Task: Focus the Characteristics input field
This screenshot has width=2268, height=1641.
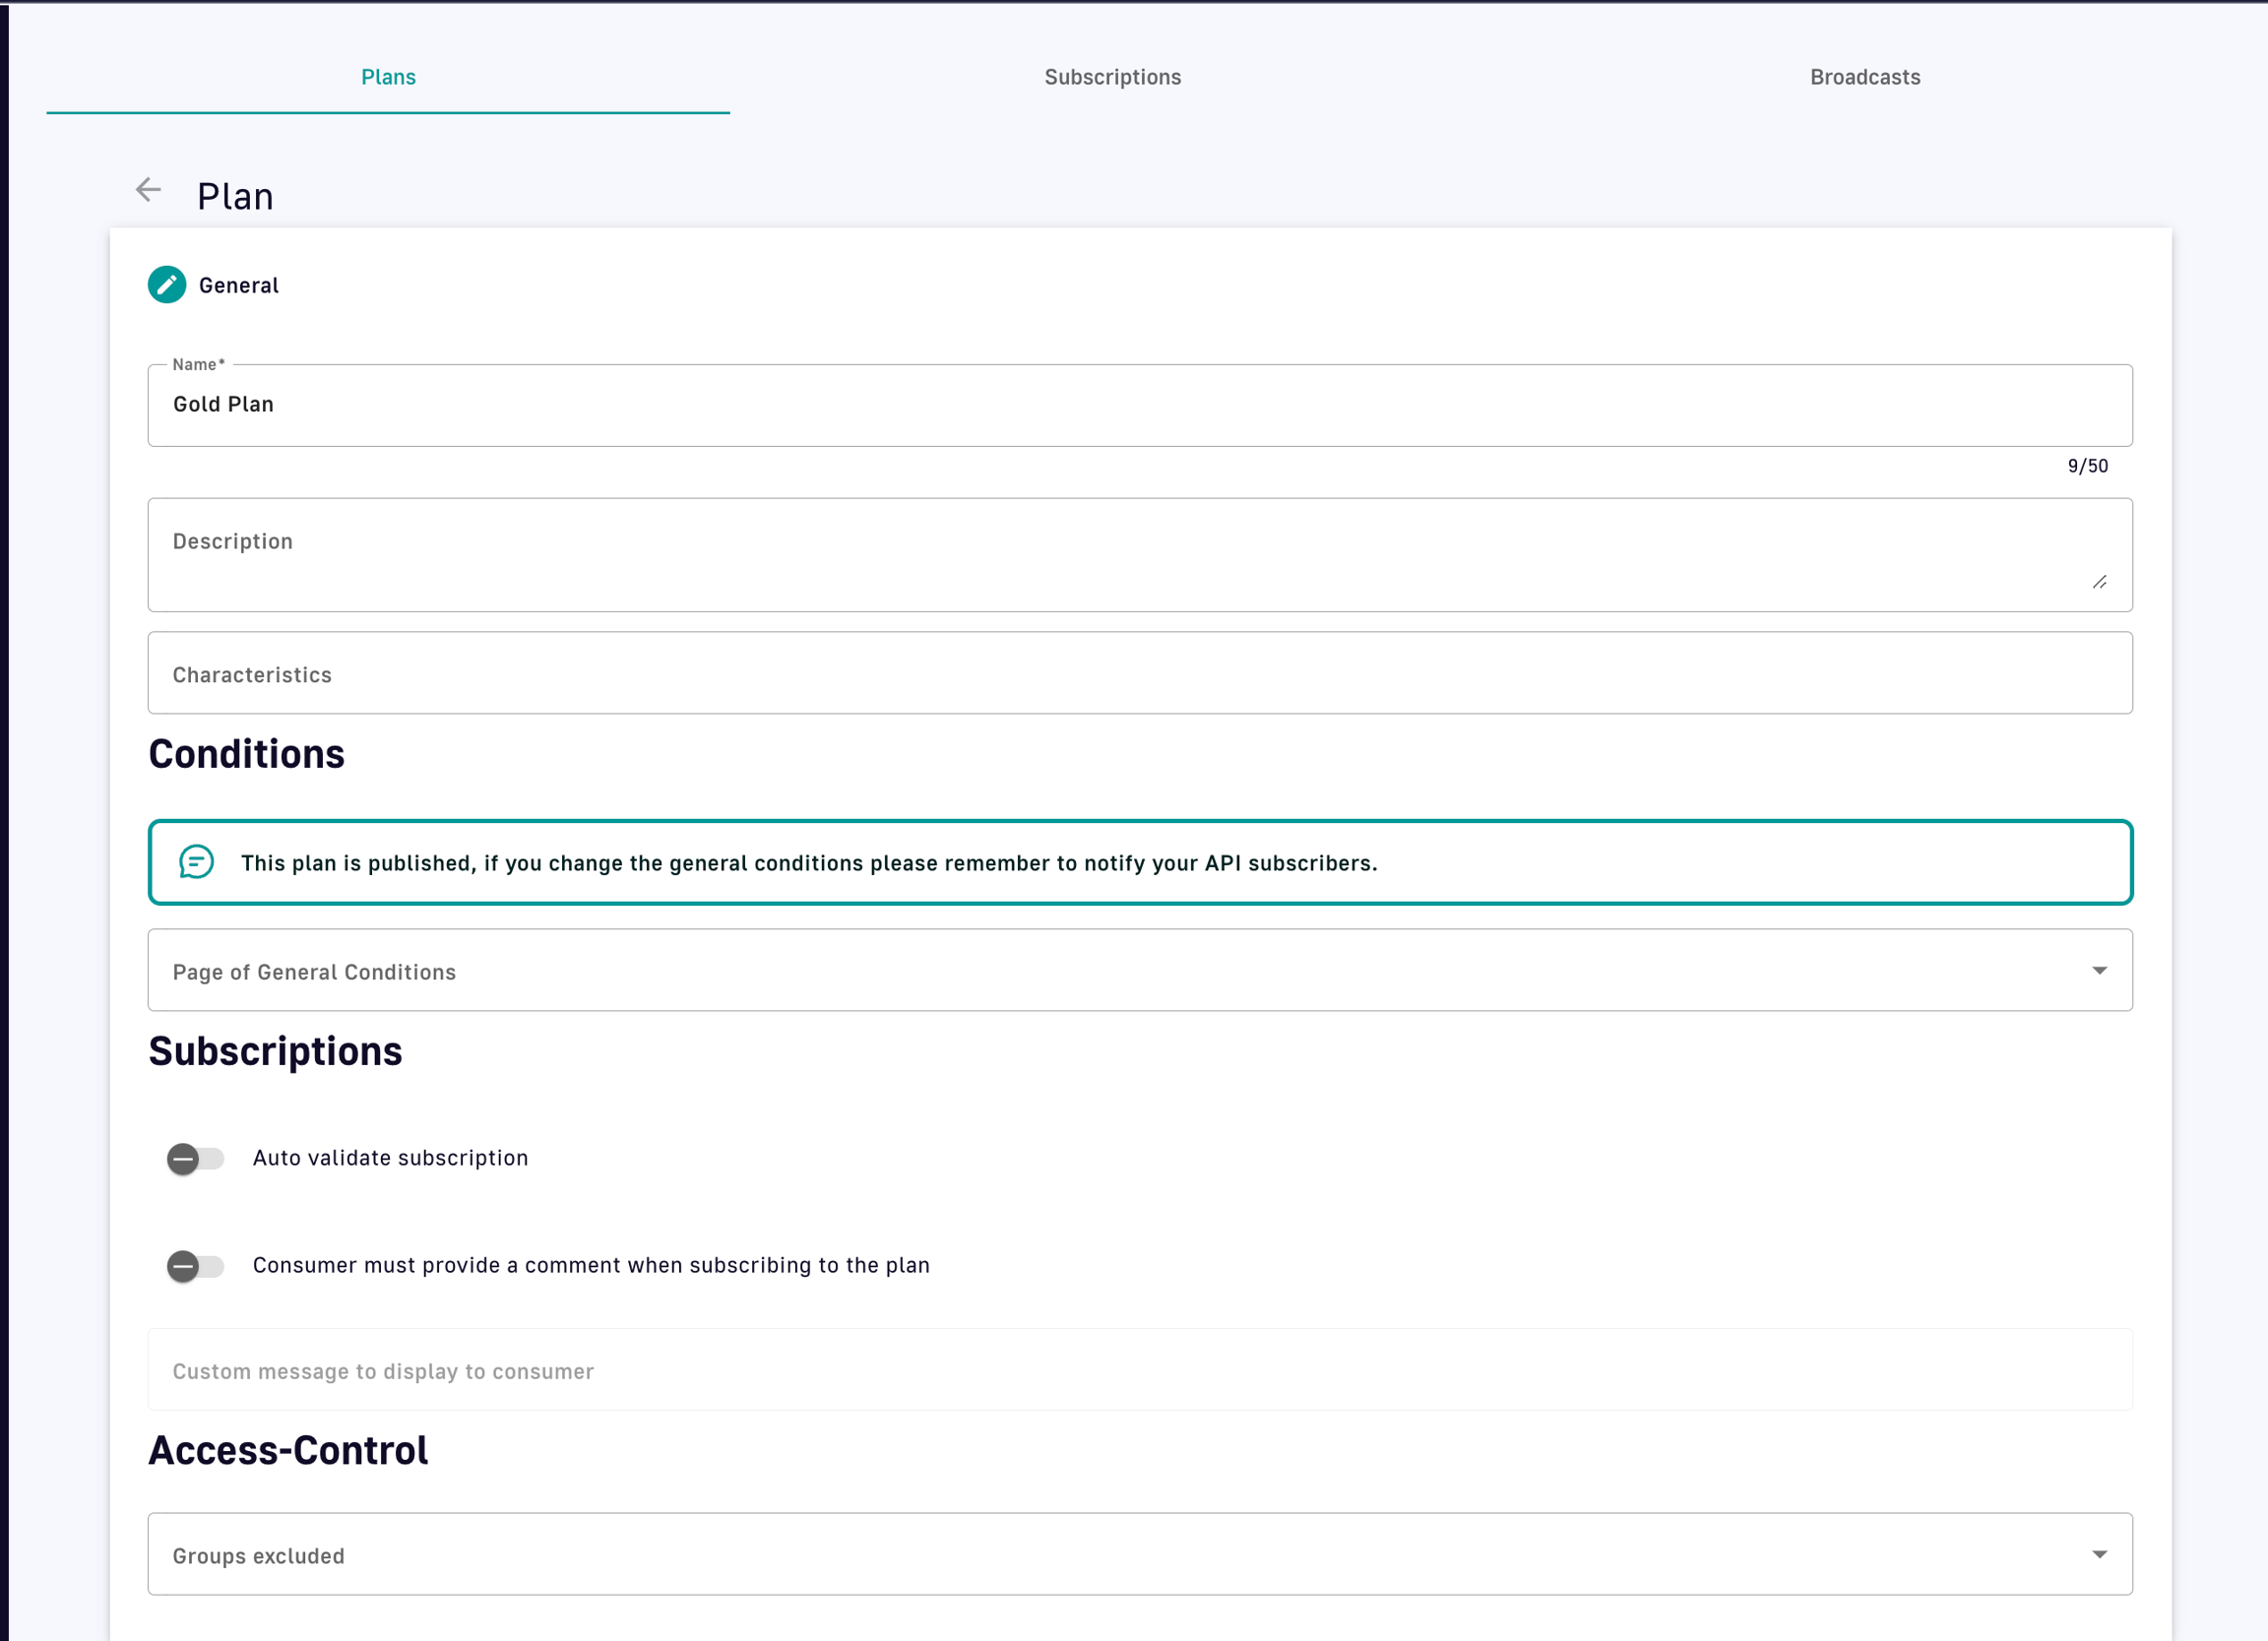Action: point(1140,674)
